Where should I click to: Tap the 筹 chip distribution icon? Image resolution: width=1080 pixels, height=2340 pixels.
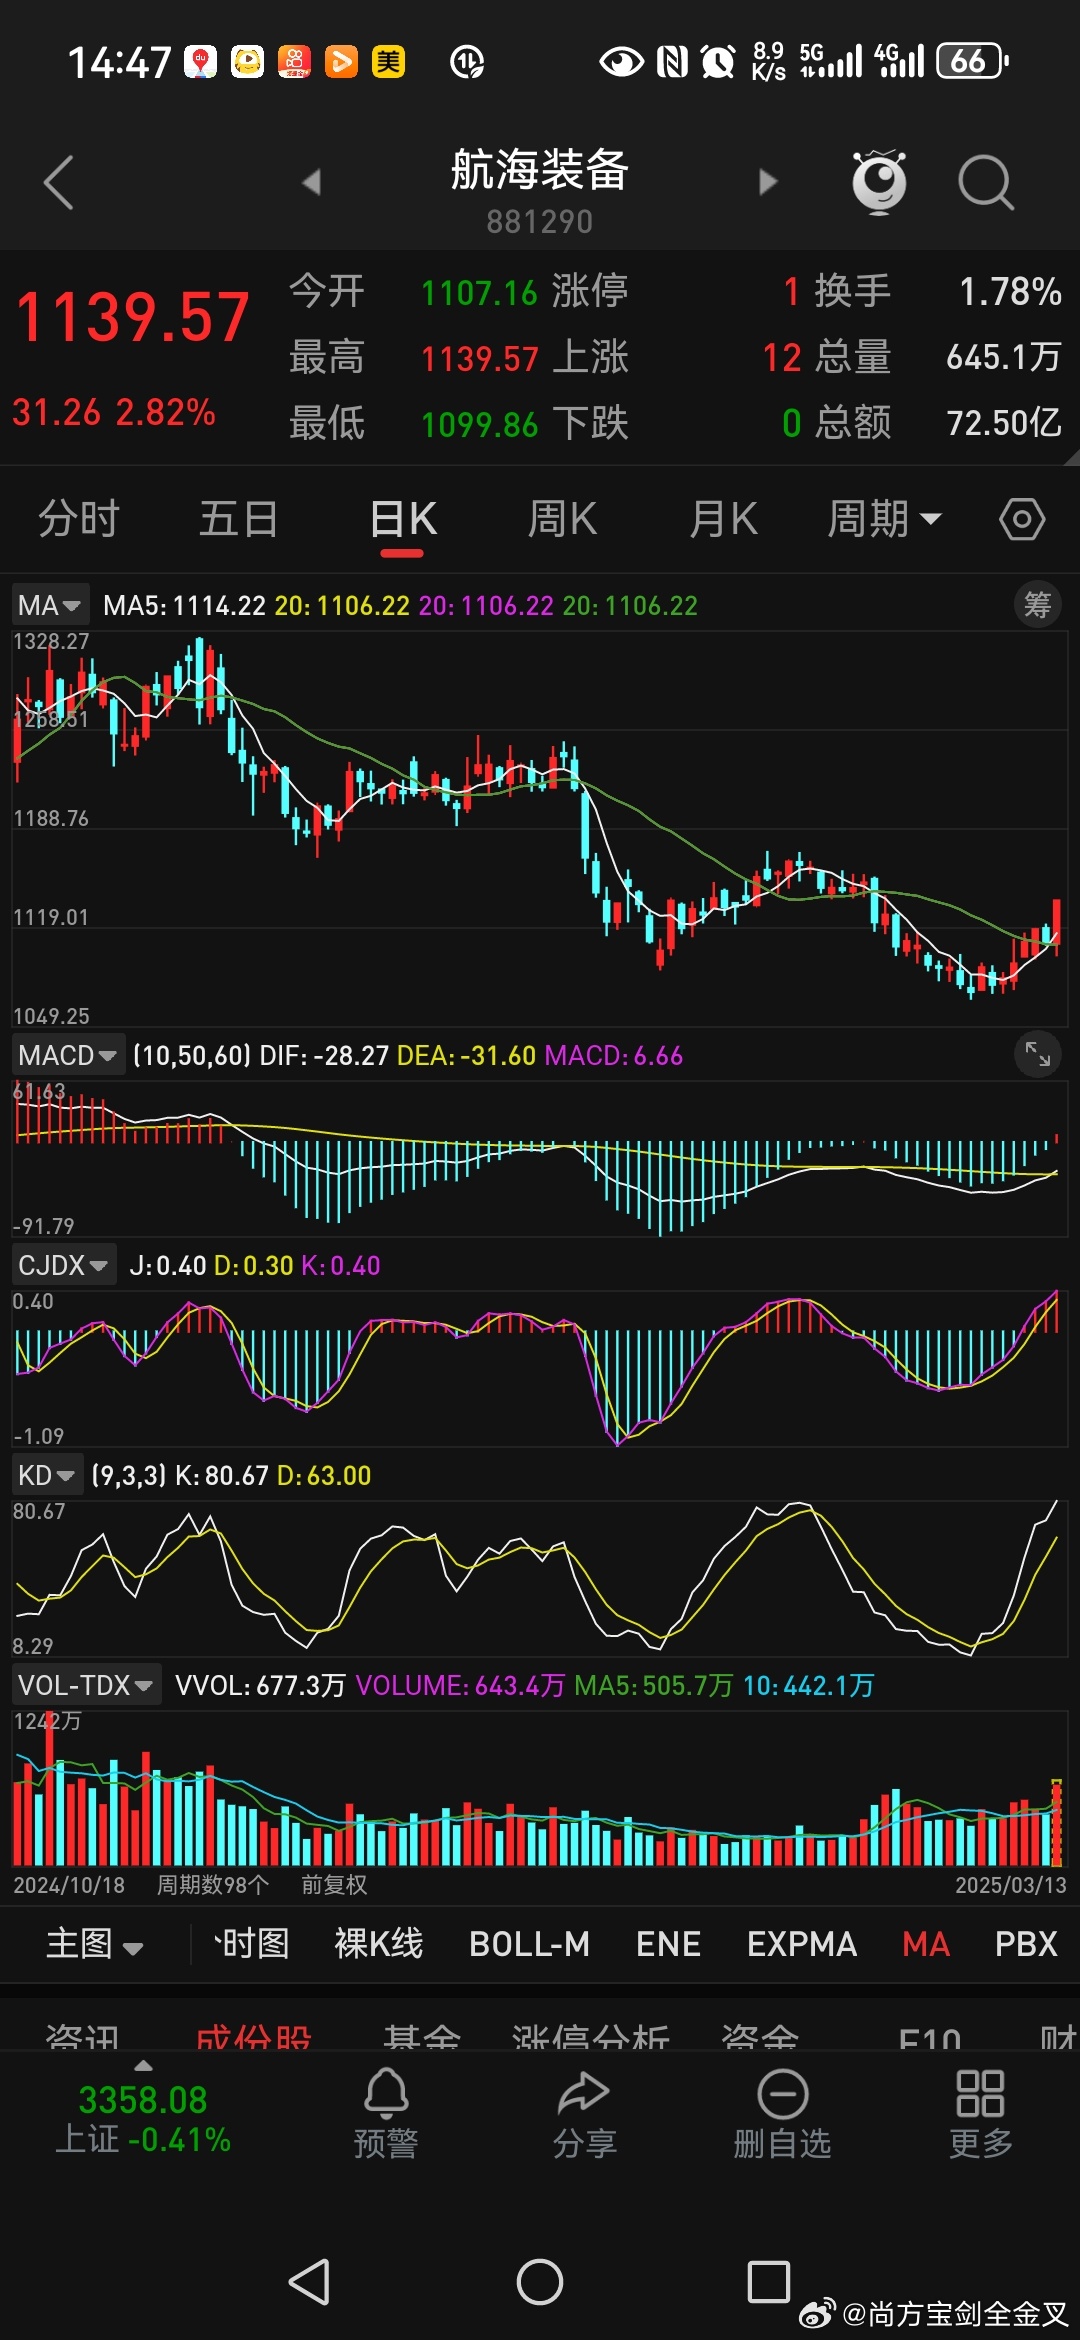tap(1037, 605)
